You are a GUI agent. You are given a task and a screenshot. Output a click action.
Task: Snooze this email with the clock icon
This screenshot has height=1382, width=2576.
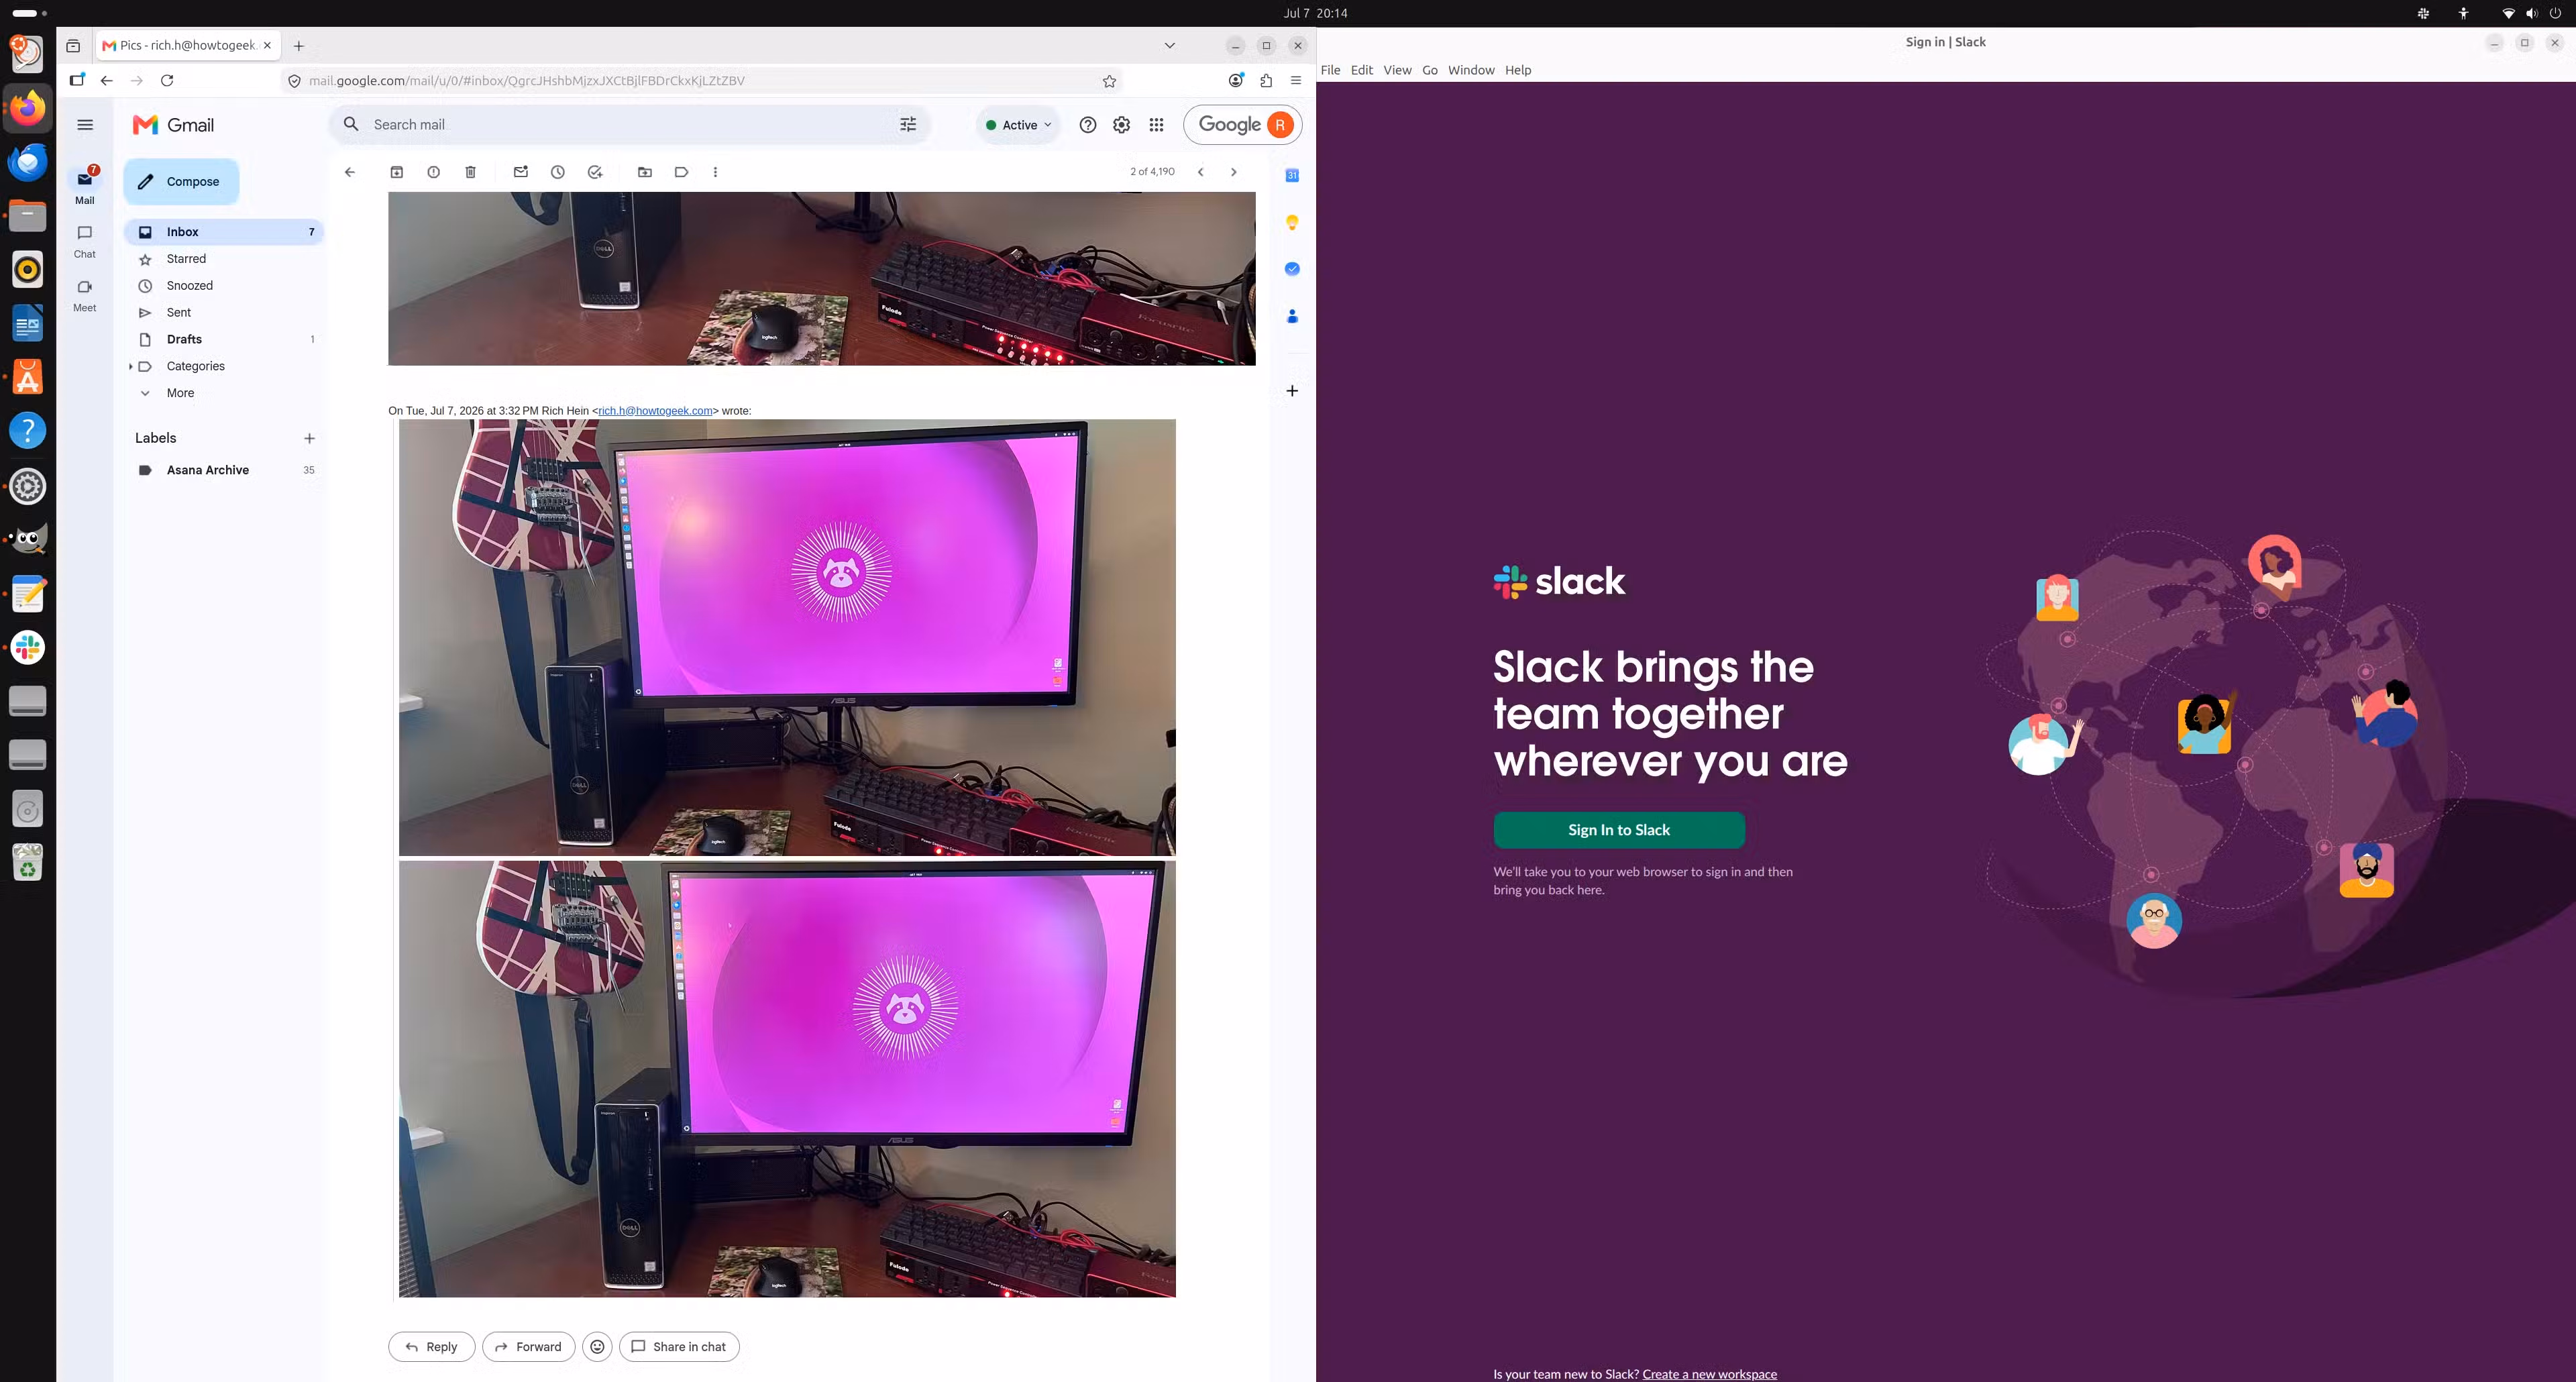558,172
